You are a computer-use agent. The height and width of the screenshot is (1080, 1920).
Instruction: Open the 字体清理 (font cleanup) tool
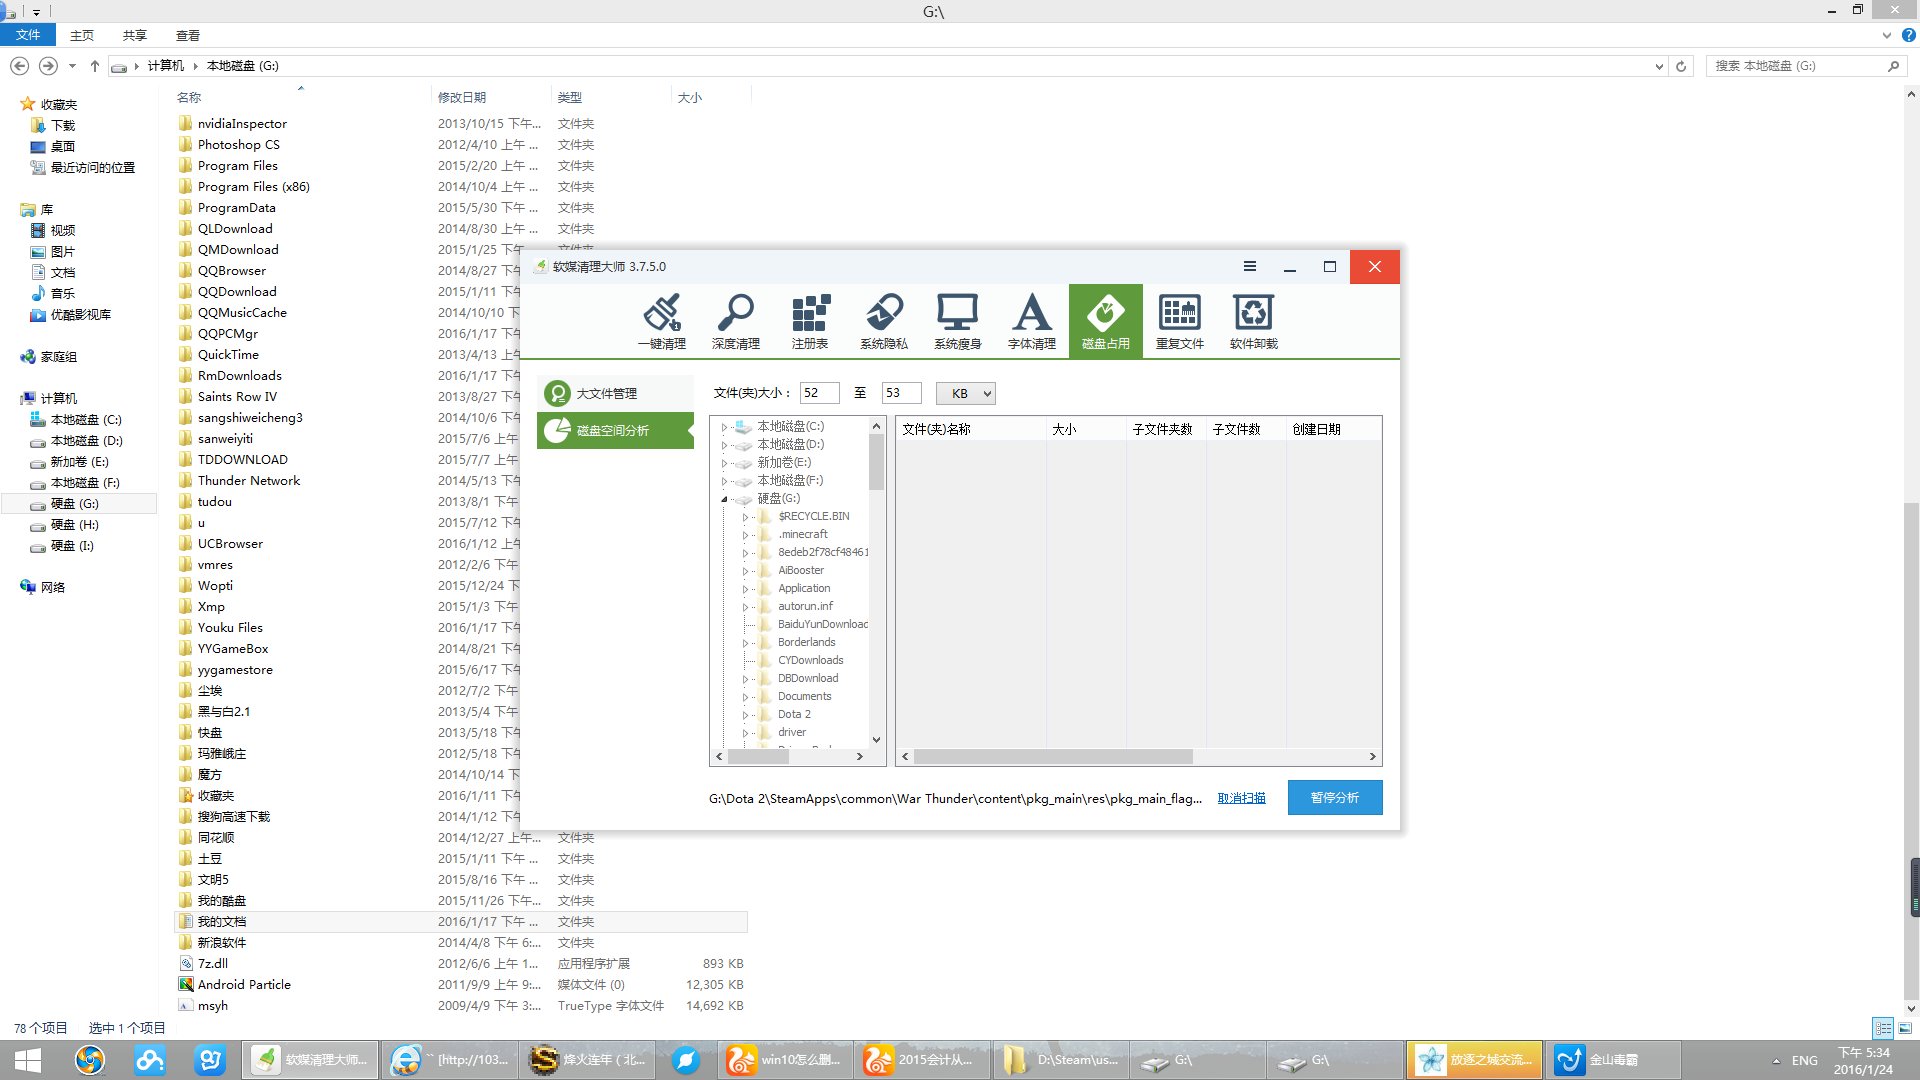click(x=1031, y=320)
